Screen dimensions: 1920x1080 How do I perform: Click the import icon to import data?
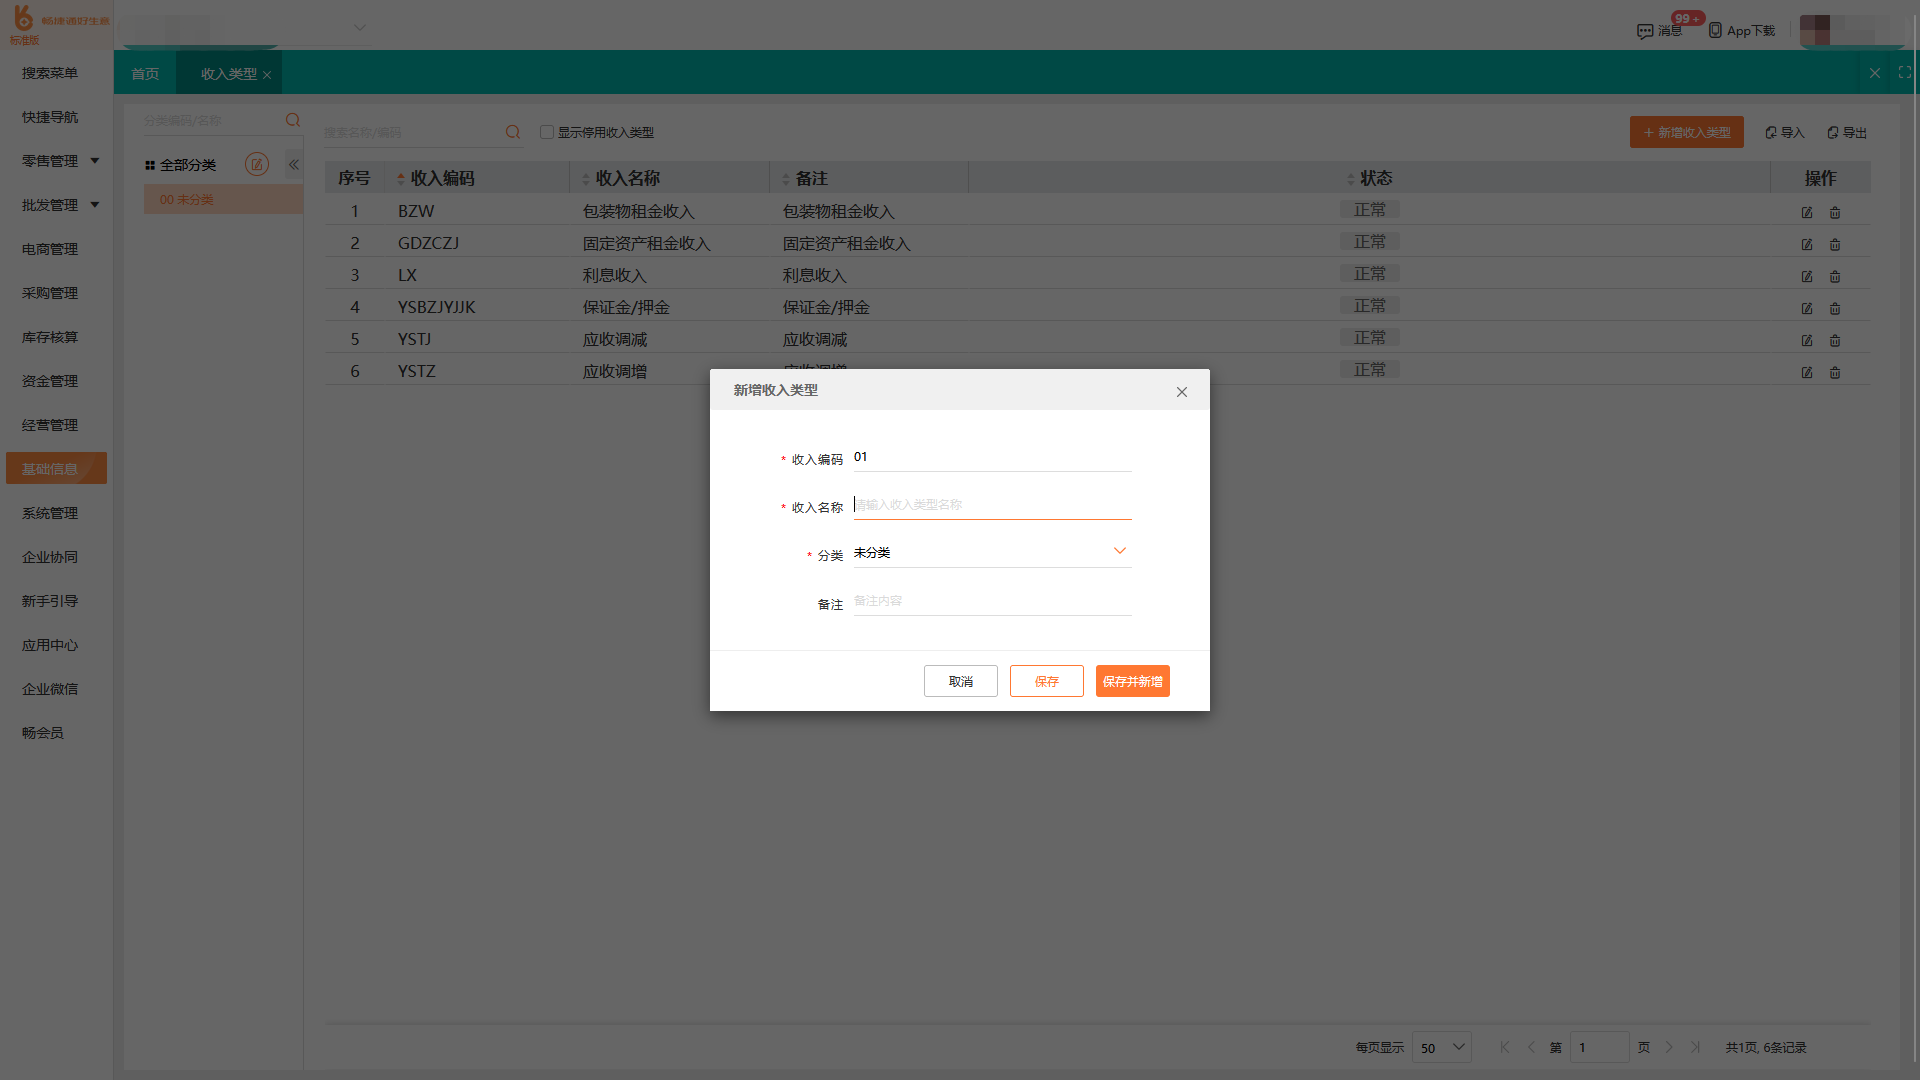(x=1784, y=132)
